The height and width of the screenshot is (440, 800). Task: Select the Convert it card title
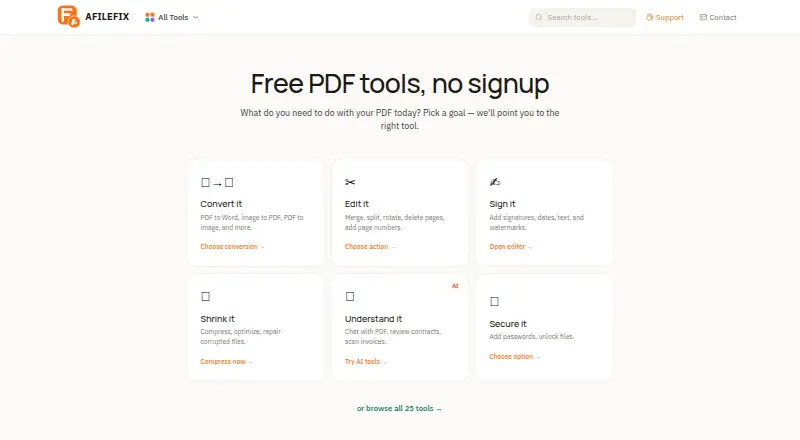point(221,204)
